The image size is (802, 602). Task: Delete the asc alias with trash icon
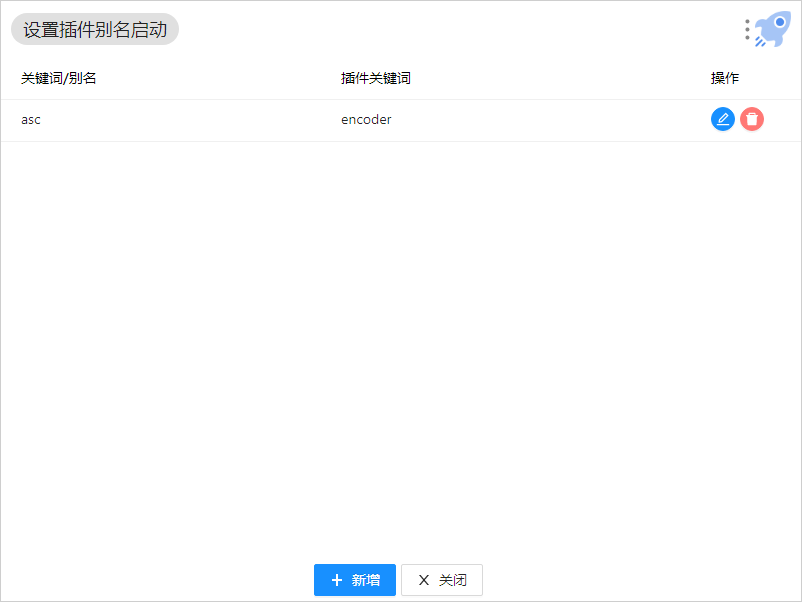(752, 120)
